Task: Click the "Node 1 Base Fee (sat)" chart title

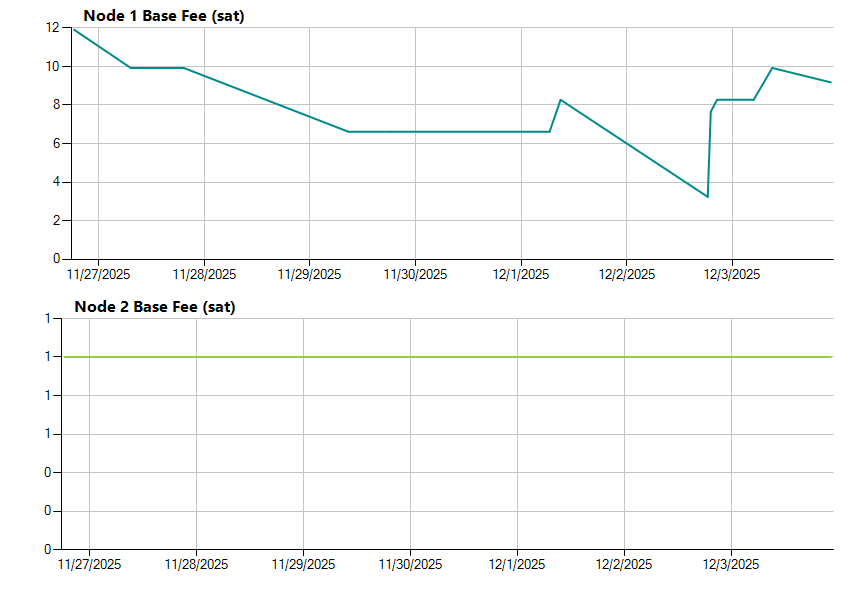Action: pyautogui.click(x=164, y=16)
